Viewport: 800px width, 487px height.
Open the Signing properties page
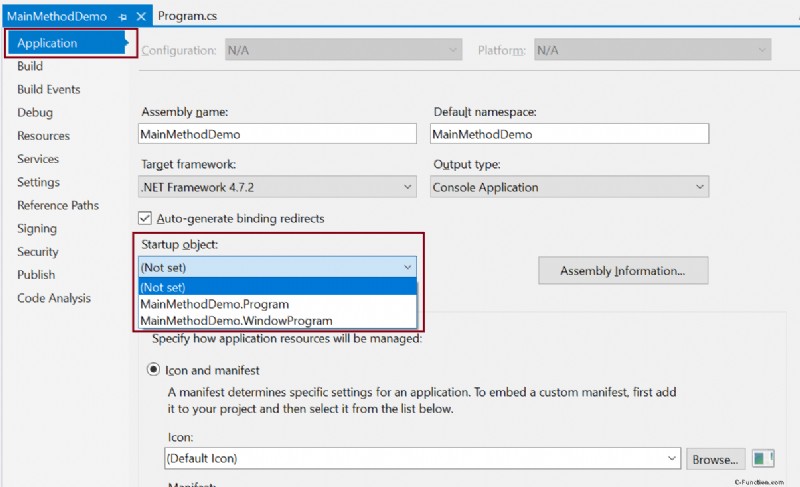point(37,228)
